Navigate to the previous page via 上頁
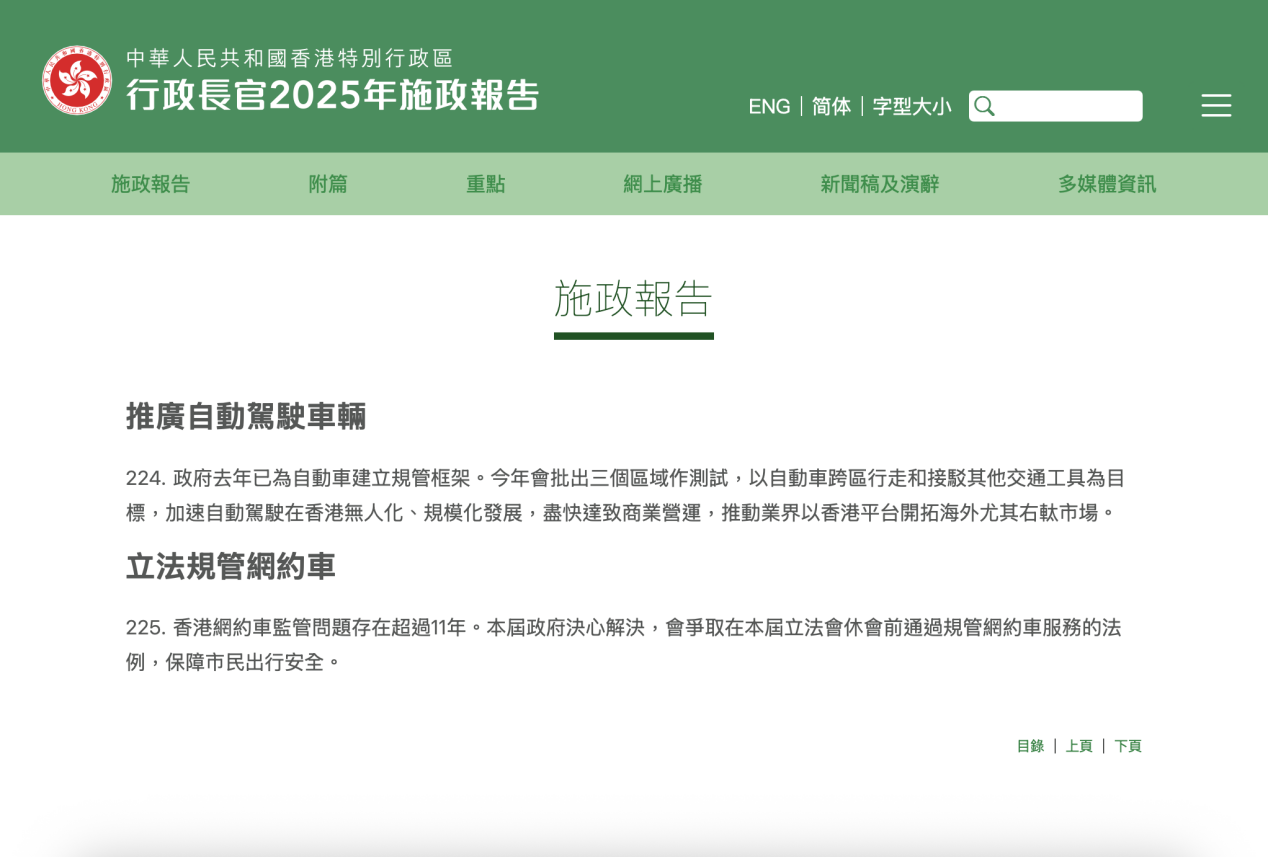The image size is (1268, 857). click(x=1079, y=746)
